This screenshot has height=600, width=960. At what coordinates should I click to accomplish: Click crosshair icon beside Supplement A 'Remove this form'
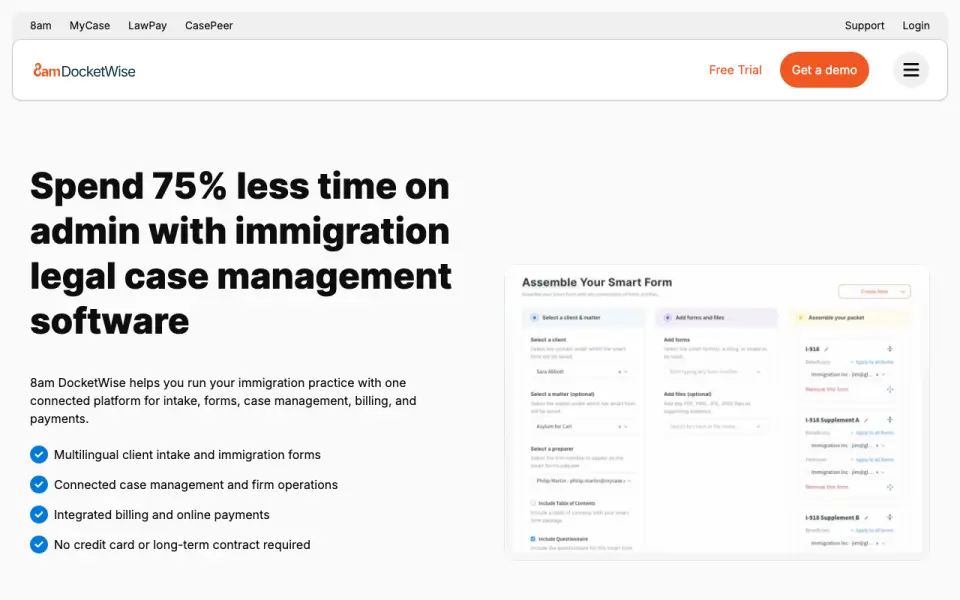890,487
